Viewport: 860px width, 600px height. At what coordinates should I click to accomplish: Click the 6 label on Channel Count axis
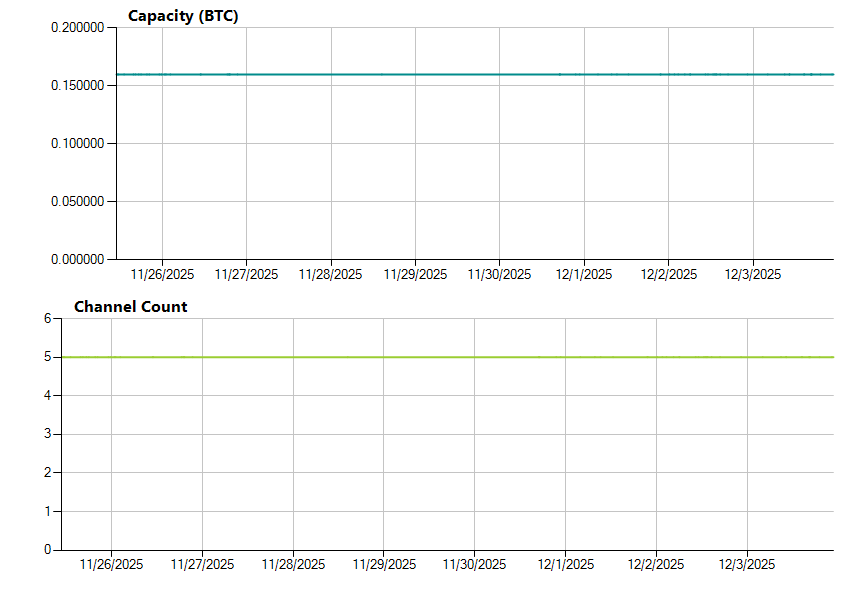[x=46, y=319]
